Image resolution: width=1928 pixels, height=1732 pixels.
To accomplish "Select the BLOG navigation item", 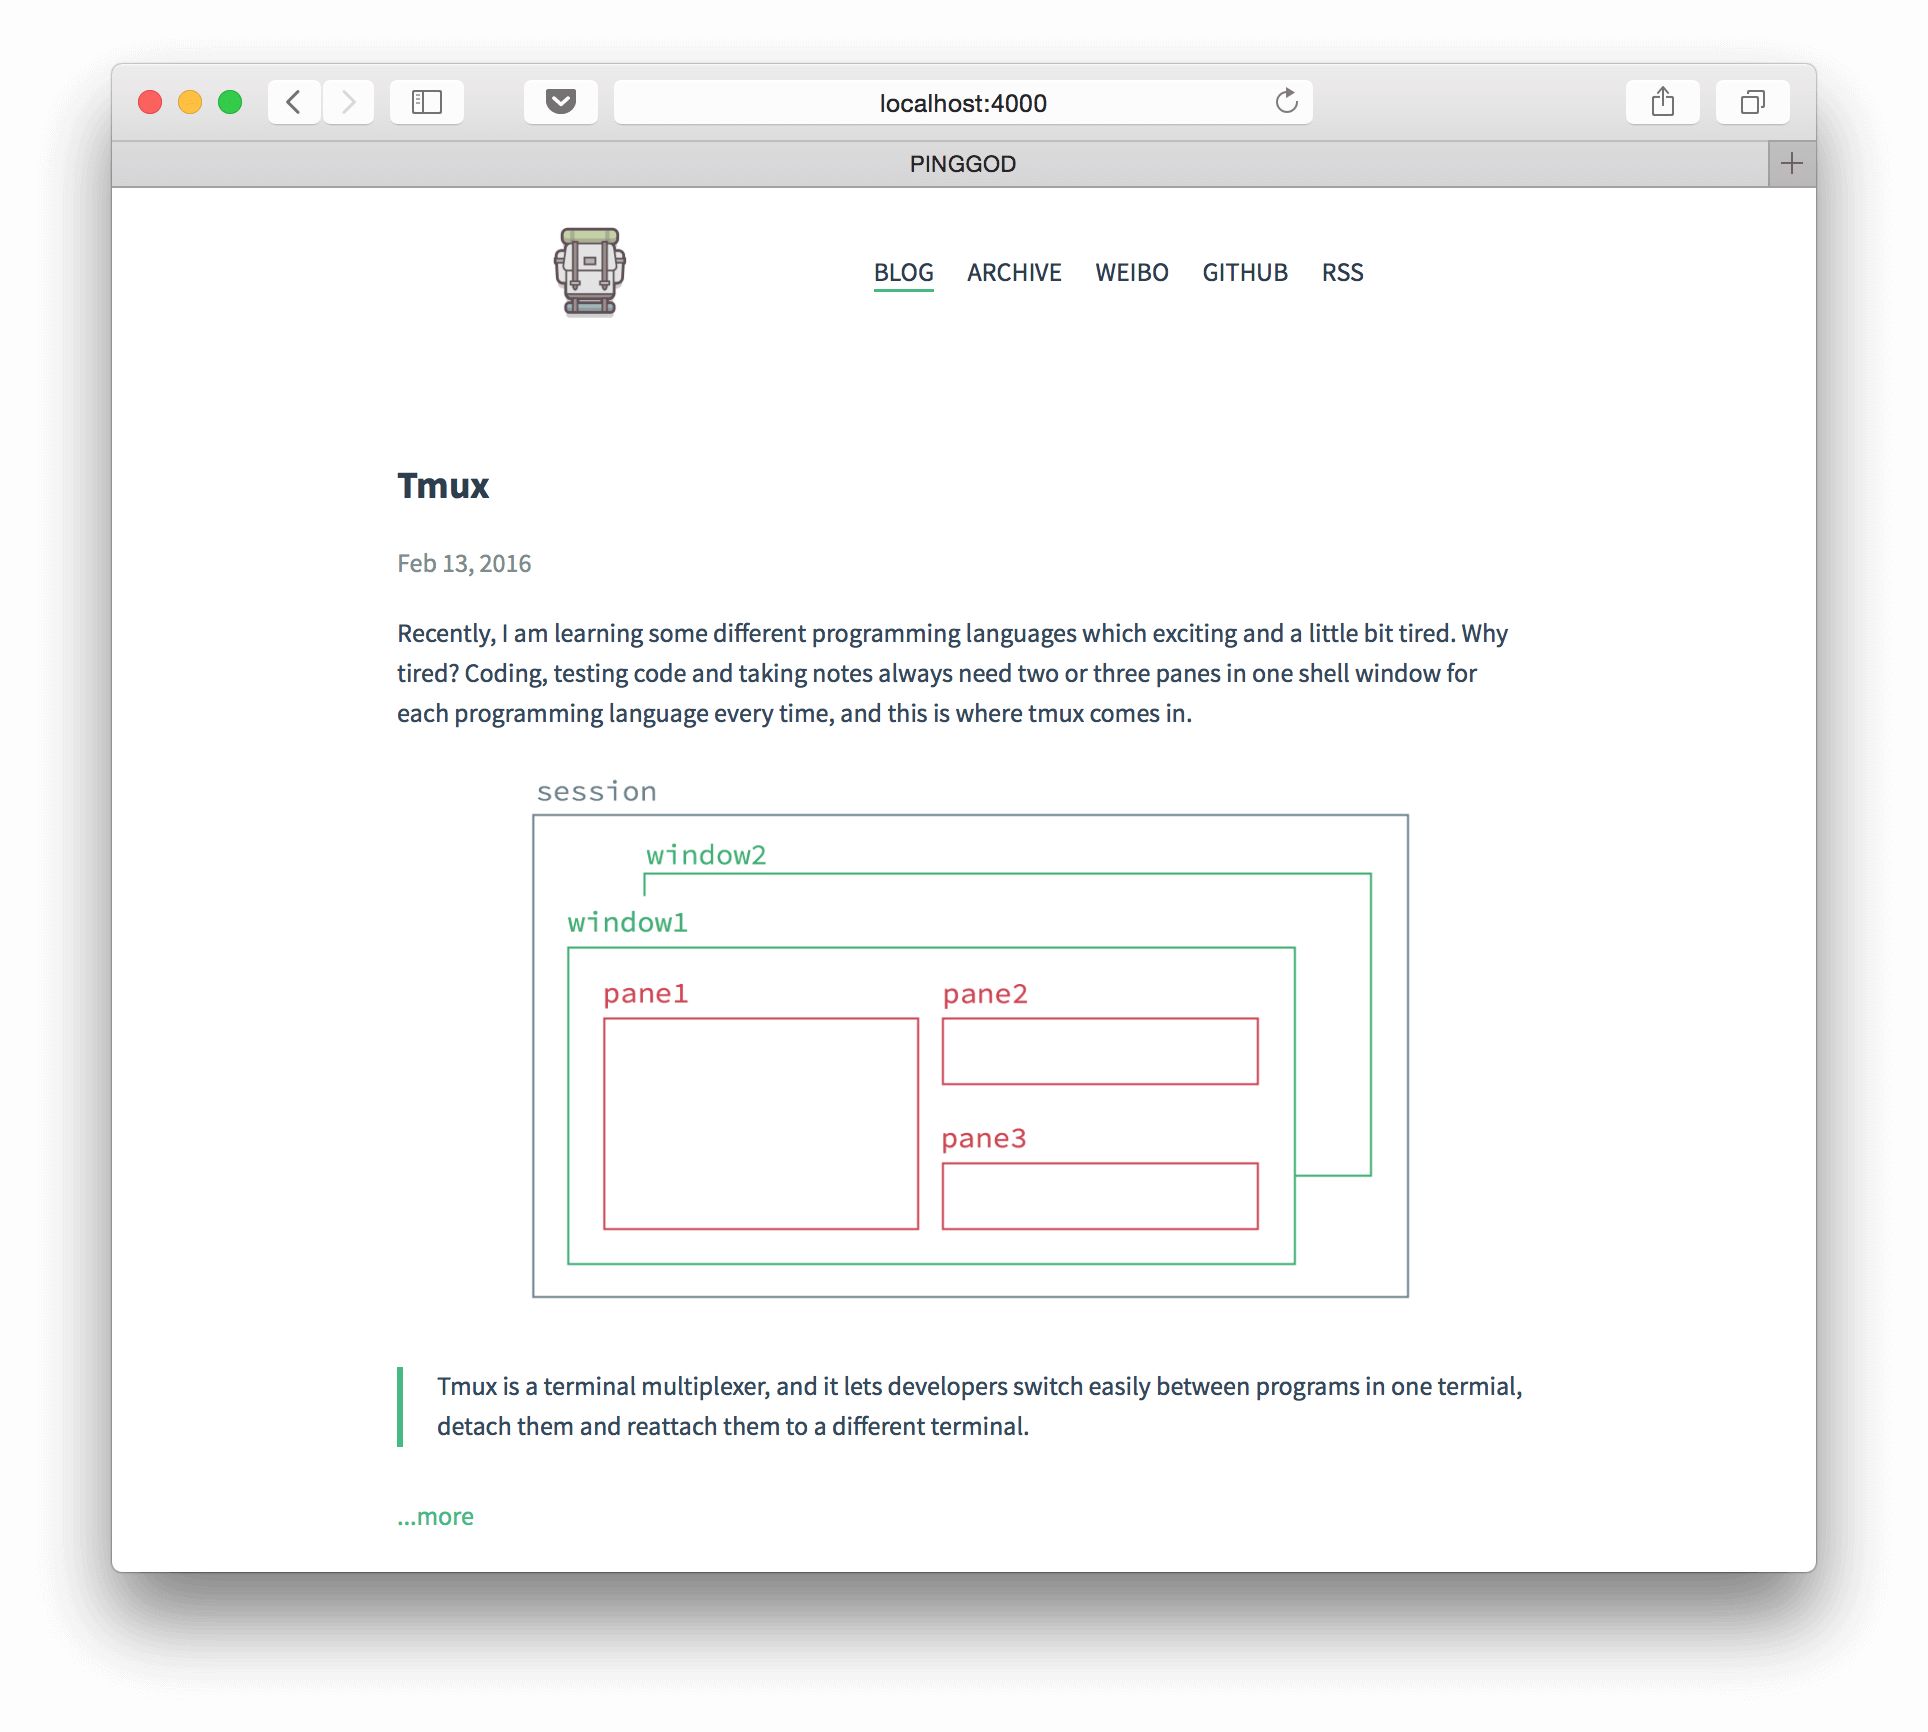I will tap(903, 272).
